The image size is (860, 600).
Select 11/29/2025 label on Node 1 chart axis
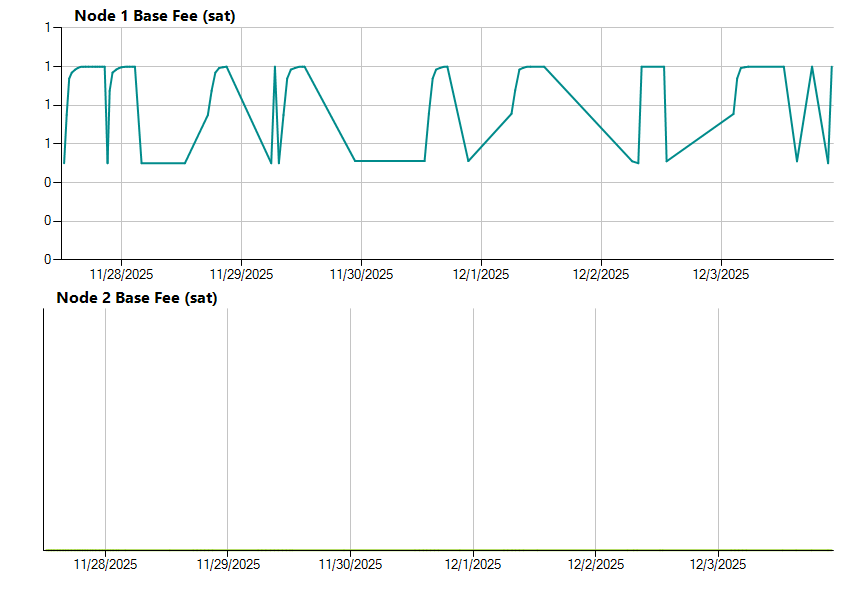[x=241, y=274]
